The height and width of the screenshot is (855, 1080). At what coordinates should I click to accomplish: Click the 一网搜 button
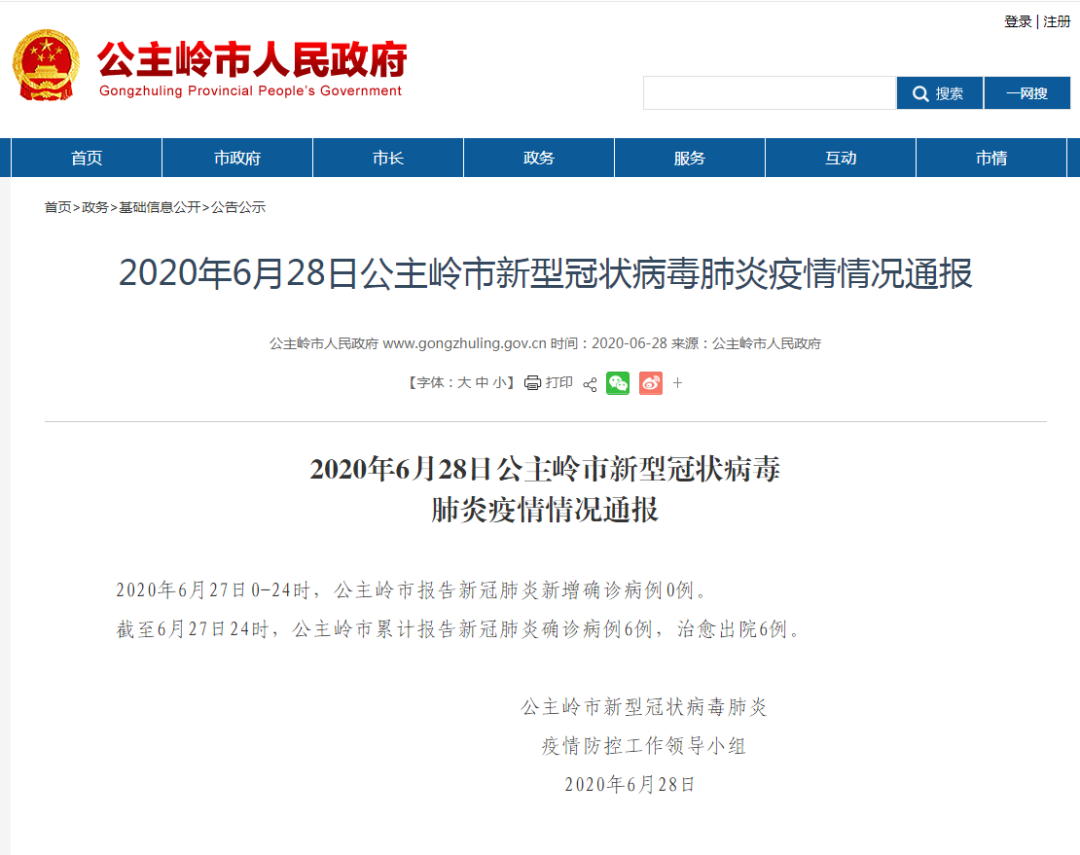pos(1027,93)
